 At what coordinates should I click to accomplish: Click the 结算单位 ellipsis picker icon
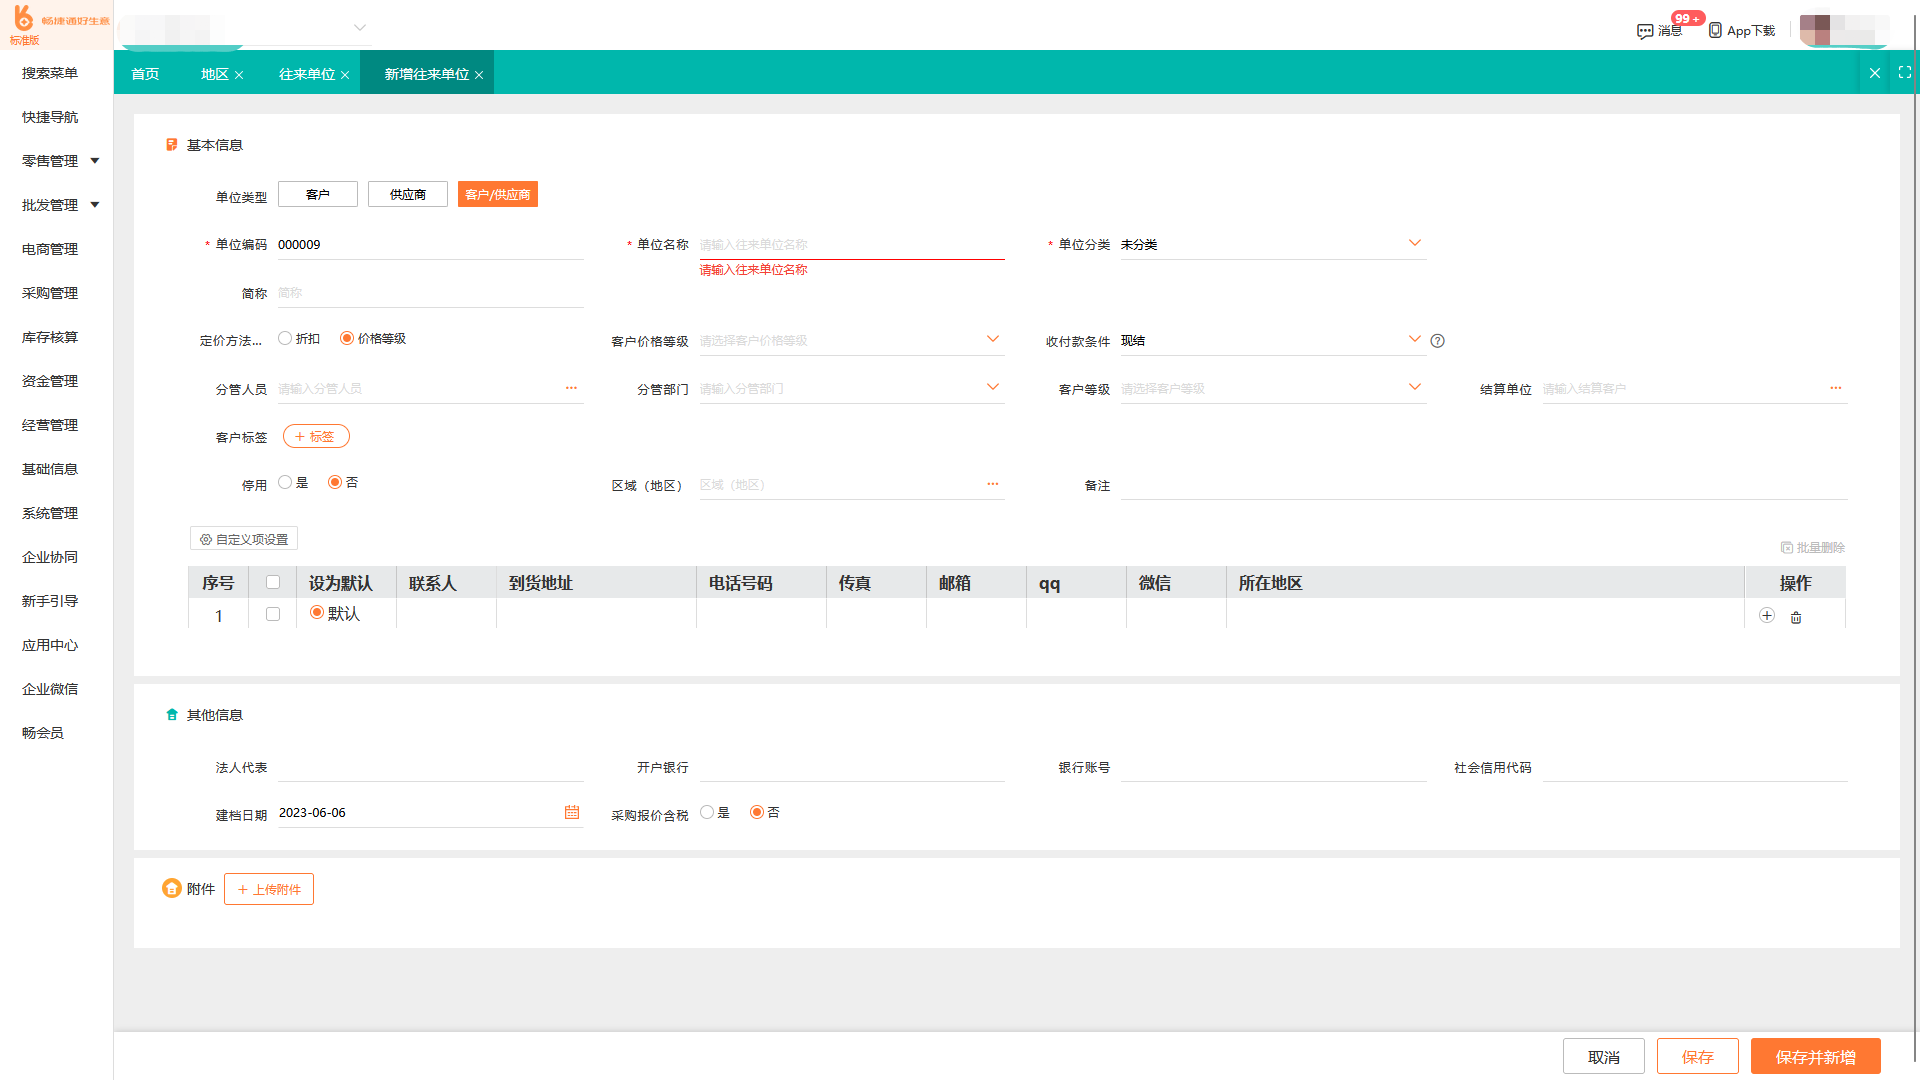[1836, 388]
